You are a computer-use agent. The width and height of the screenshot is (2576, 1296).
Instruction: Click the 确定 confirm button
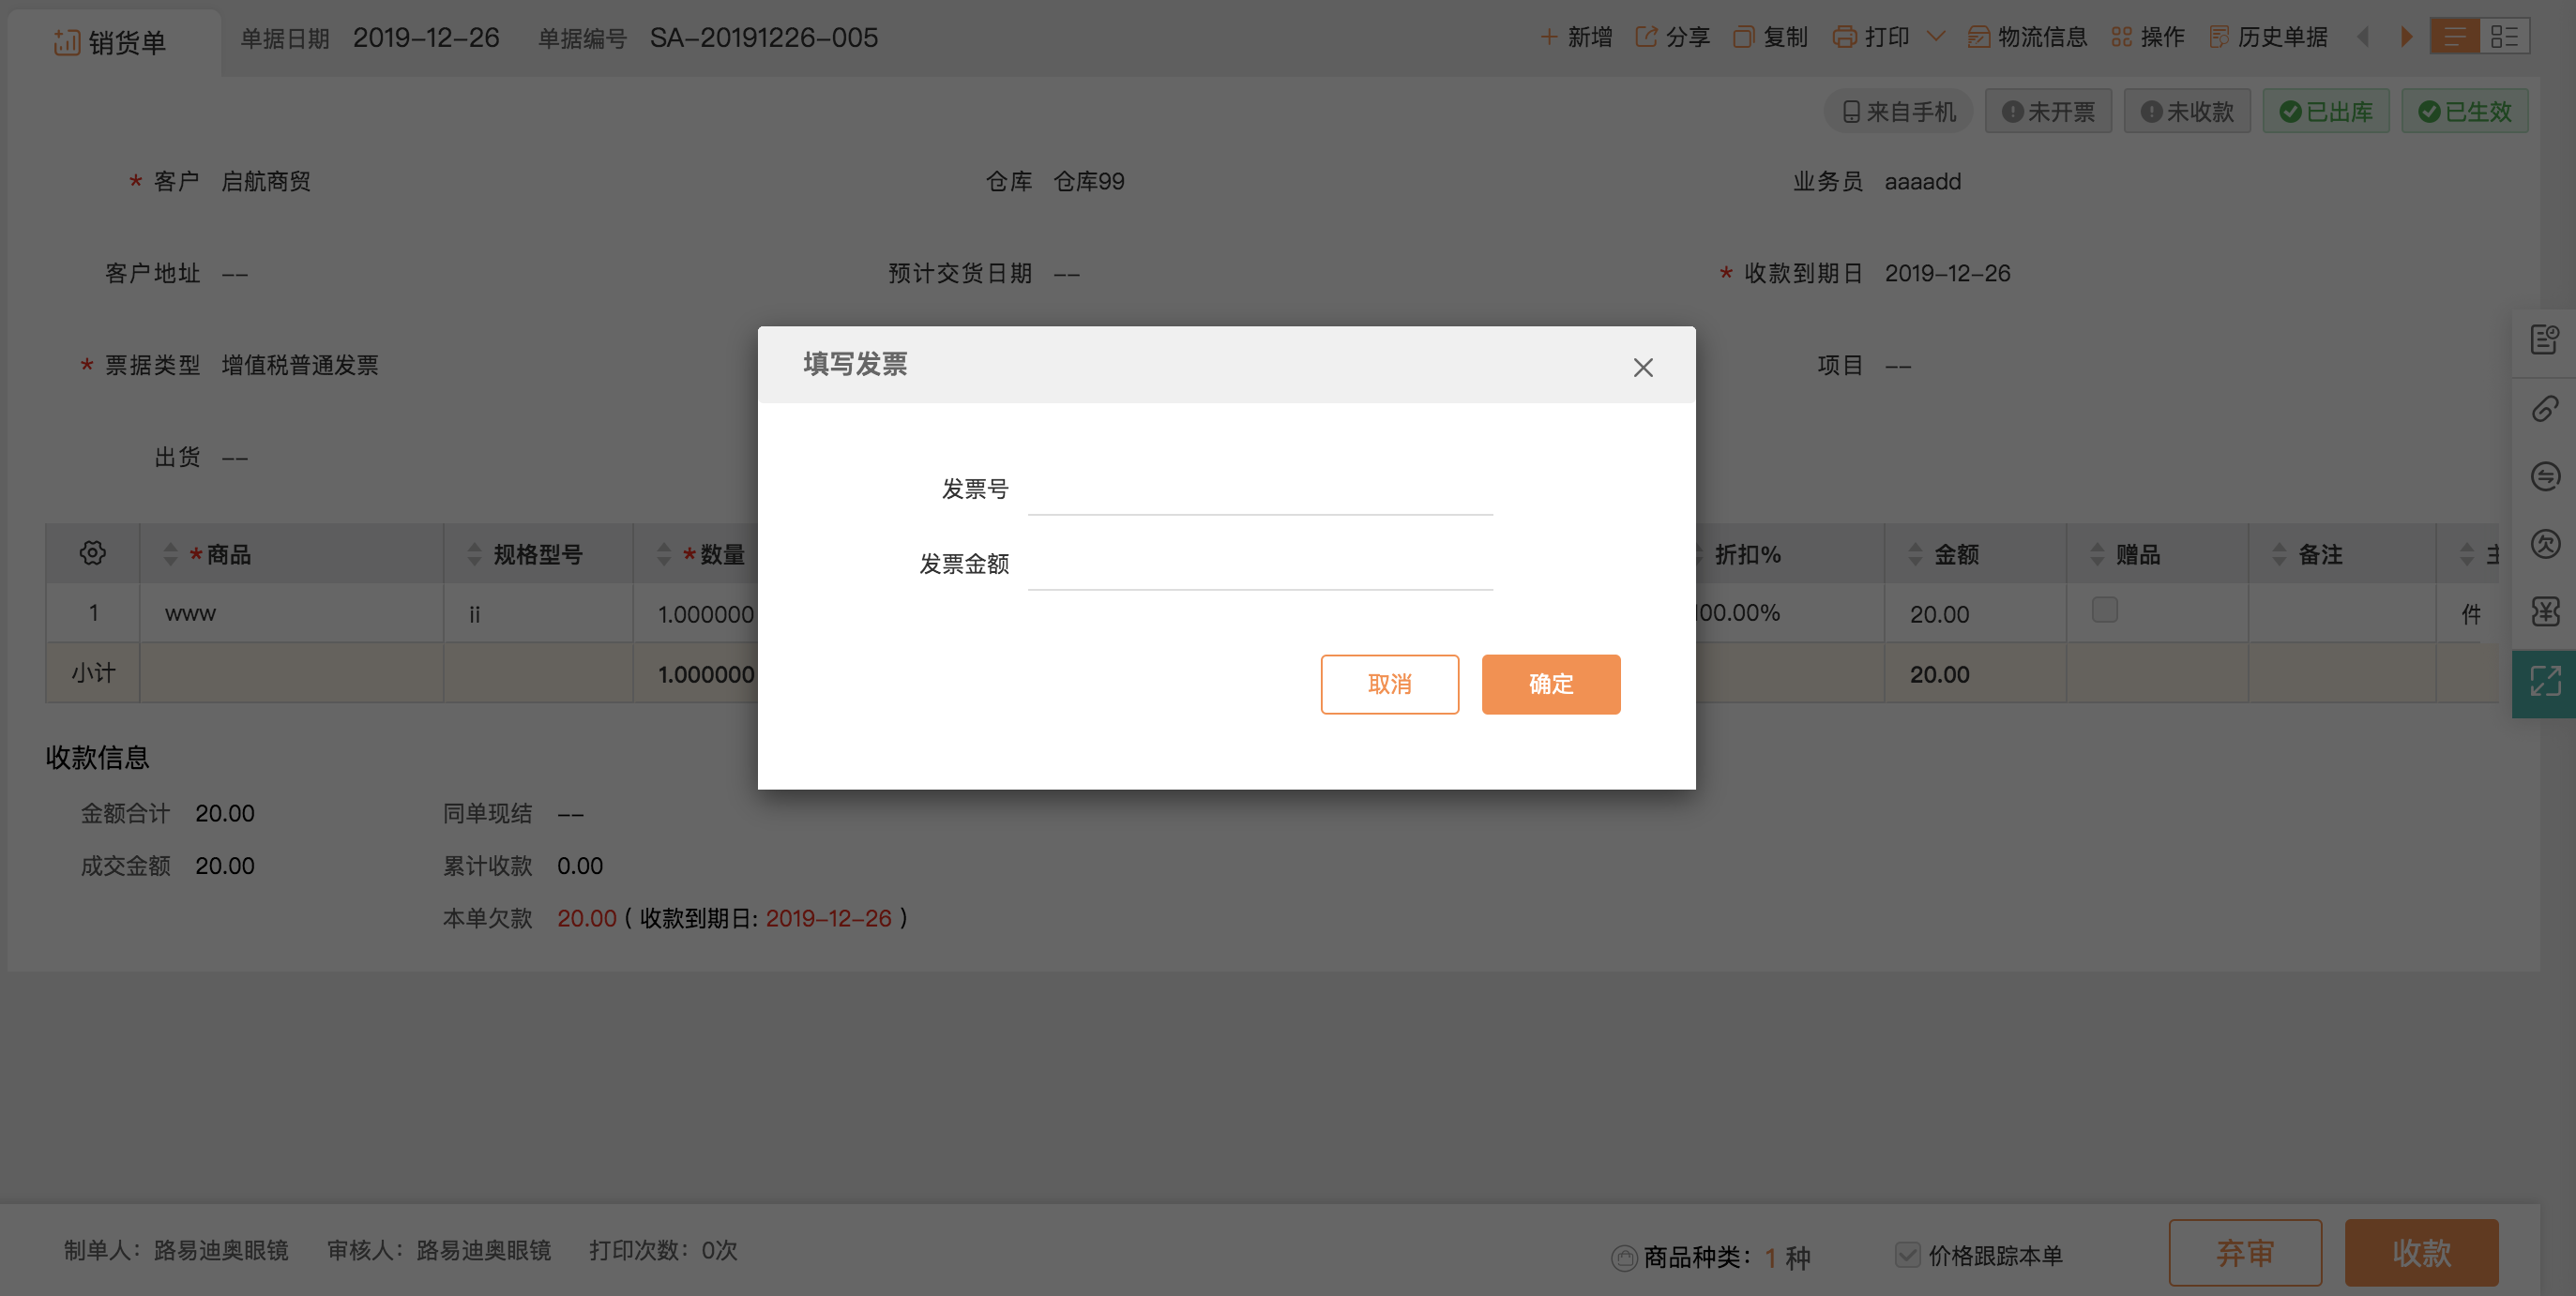[x=1551, y=685]
